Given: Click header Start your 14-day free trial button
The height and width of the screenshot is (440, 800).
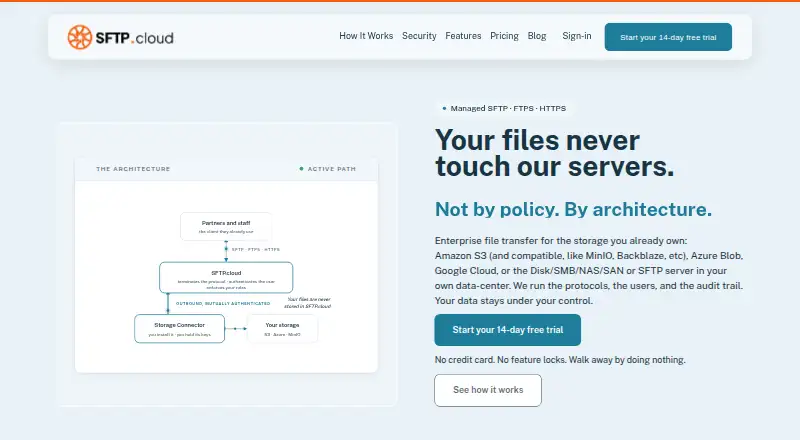Looking at the screenshot, I should click(x=668, y=37).
